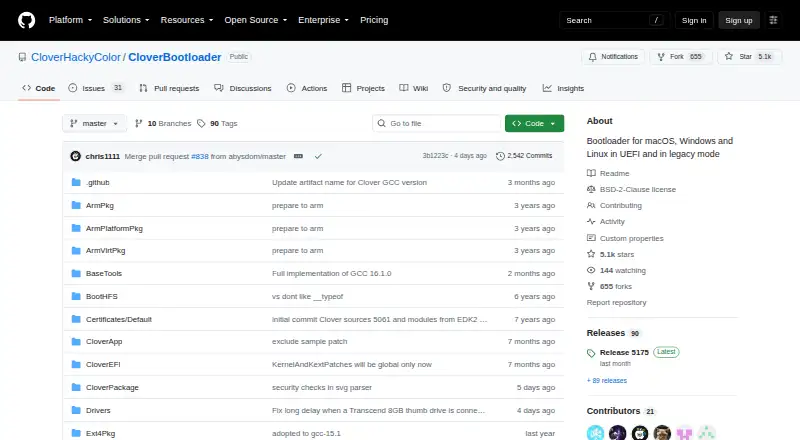
Task: Click the magnifier icon in Go to file
Action: [382, 124]
